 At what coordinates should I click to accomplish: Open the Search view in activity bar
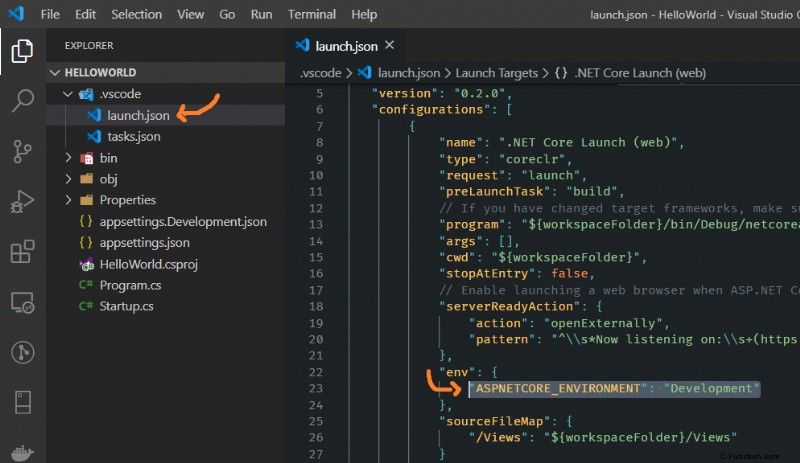tap(22, 100)
